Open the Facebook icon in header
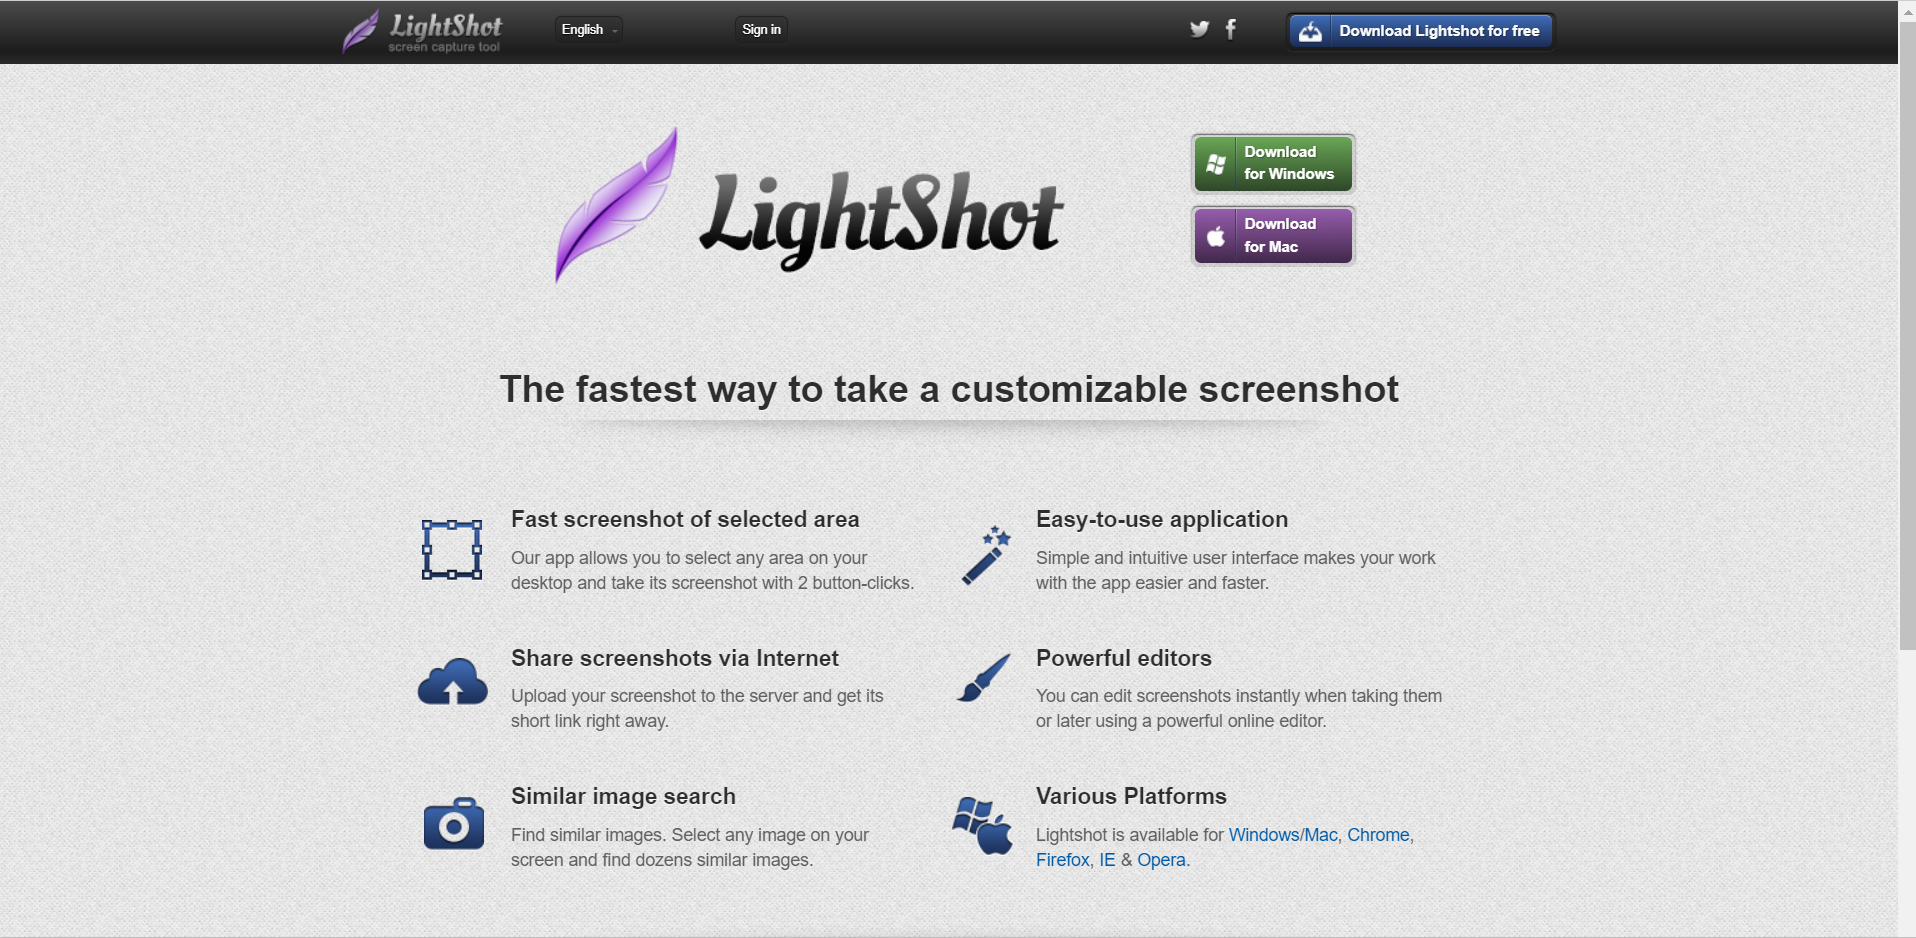 [x=1231, y=29]
